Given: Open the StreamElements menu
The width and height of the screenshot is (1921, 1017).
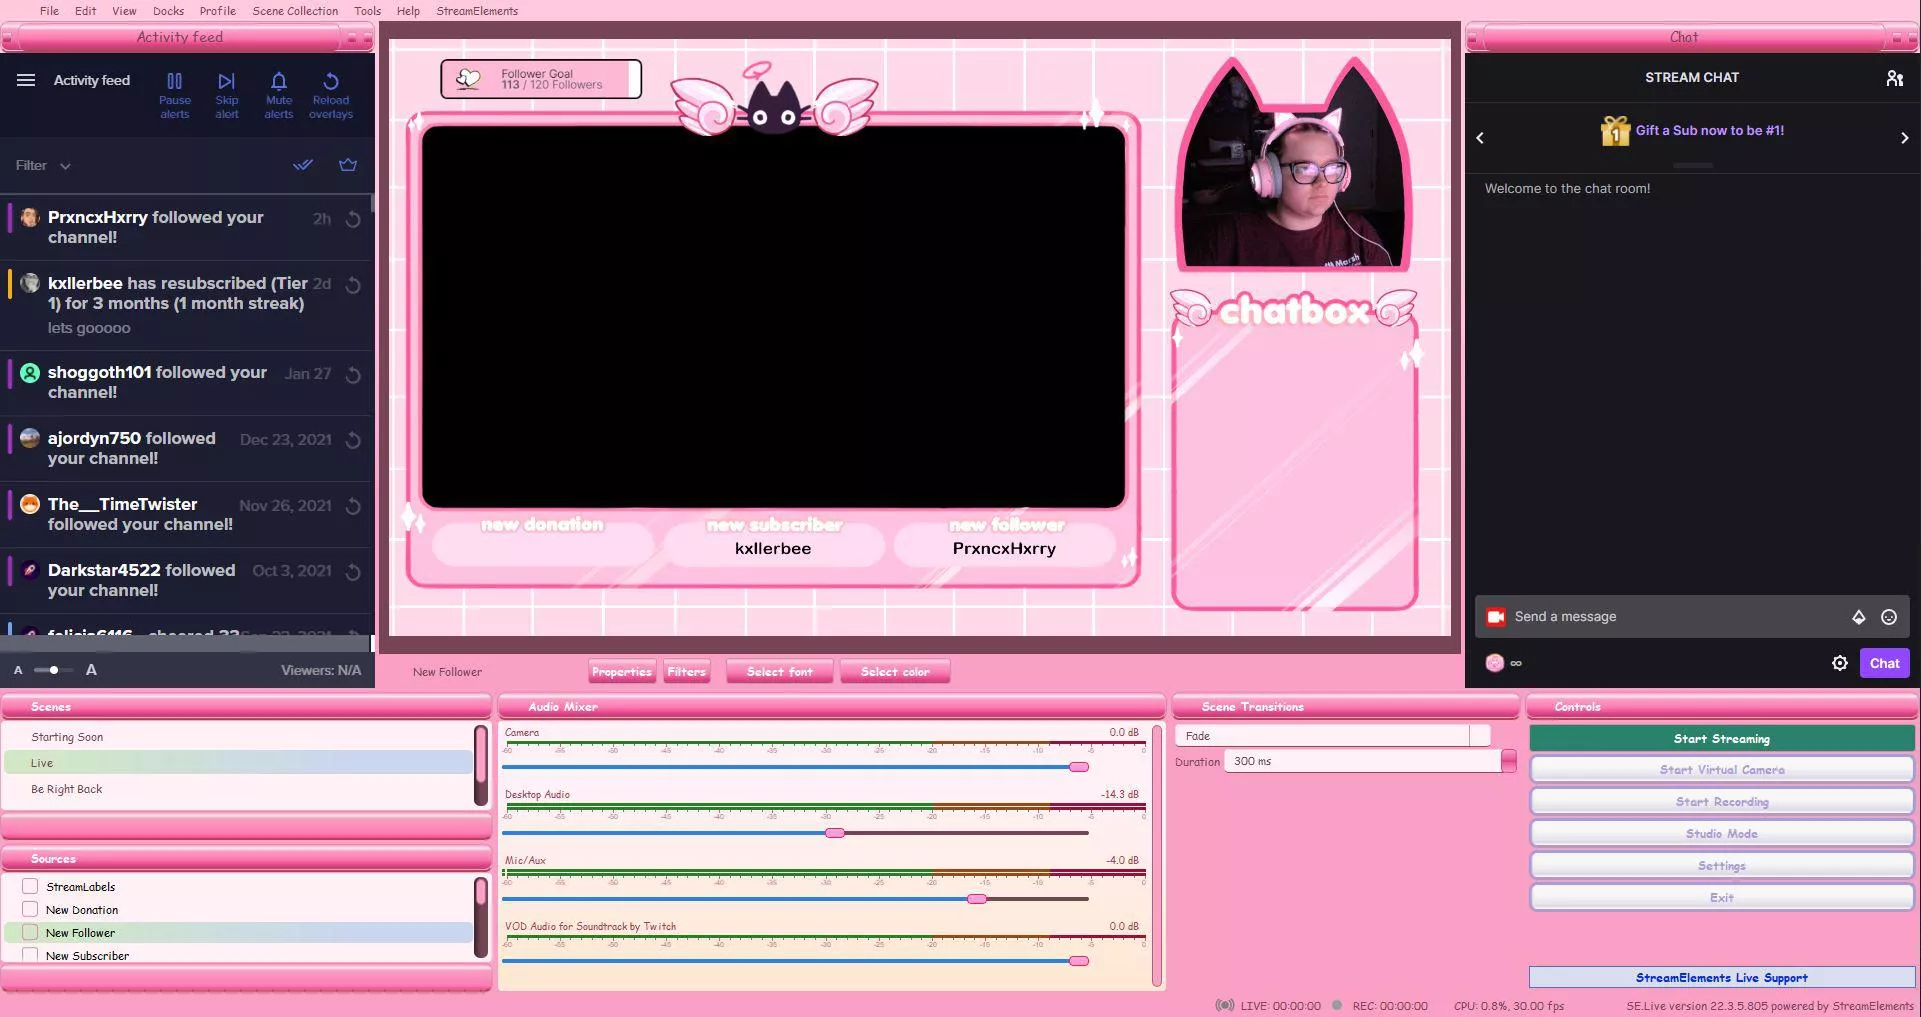Looking at the screenshot, I should coord(477,11).
